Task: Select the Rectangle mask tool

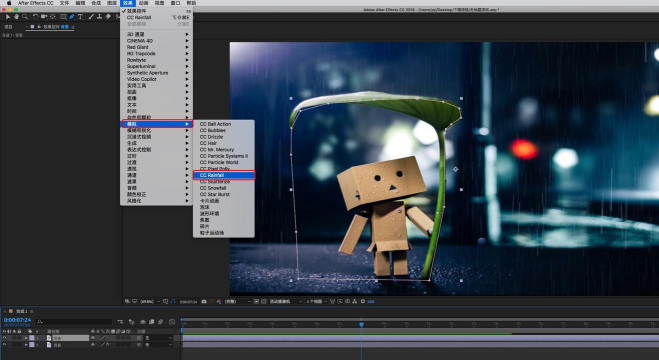Action: point(63,17)
